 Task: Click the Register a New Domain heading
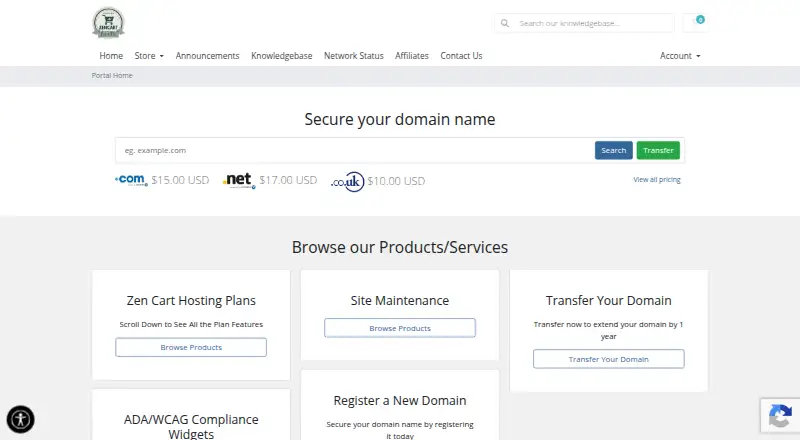click(x=400, y=401)
